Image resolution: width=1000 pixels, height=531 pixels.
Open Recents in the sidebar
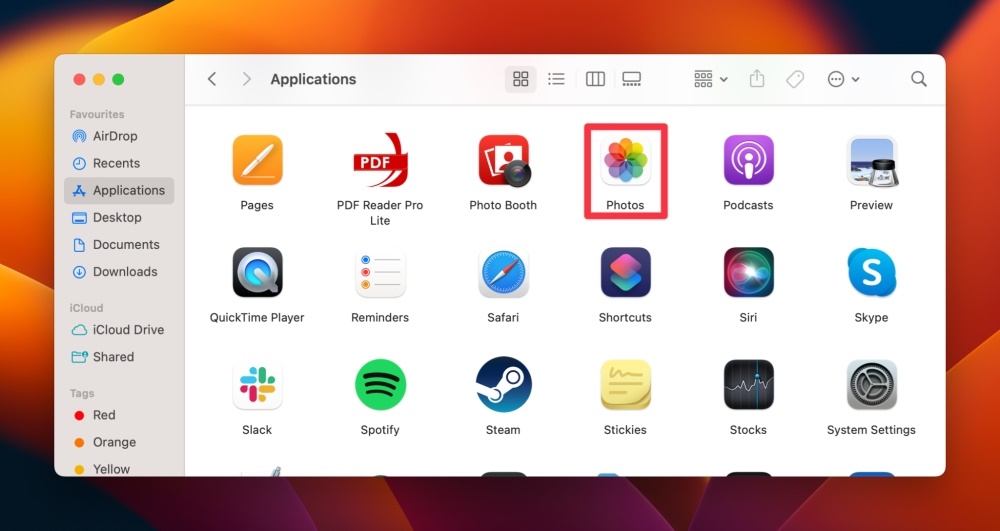point(119,163)
